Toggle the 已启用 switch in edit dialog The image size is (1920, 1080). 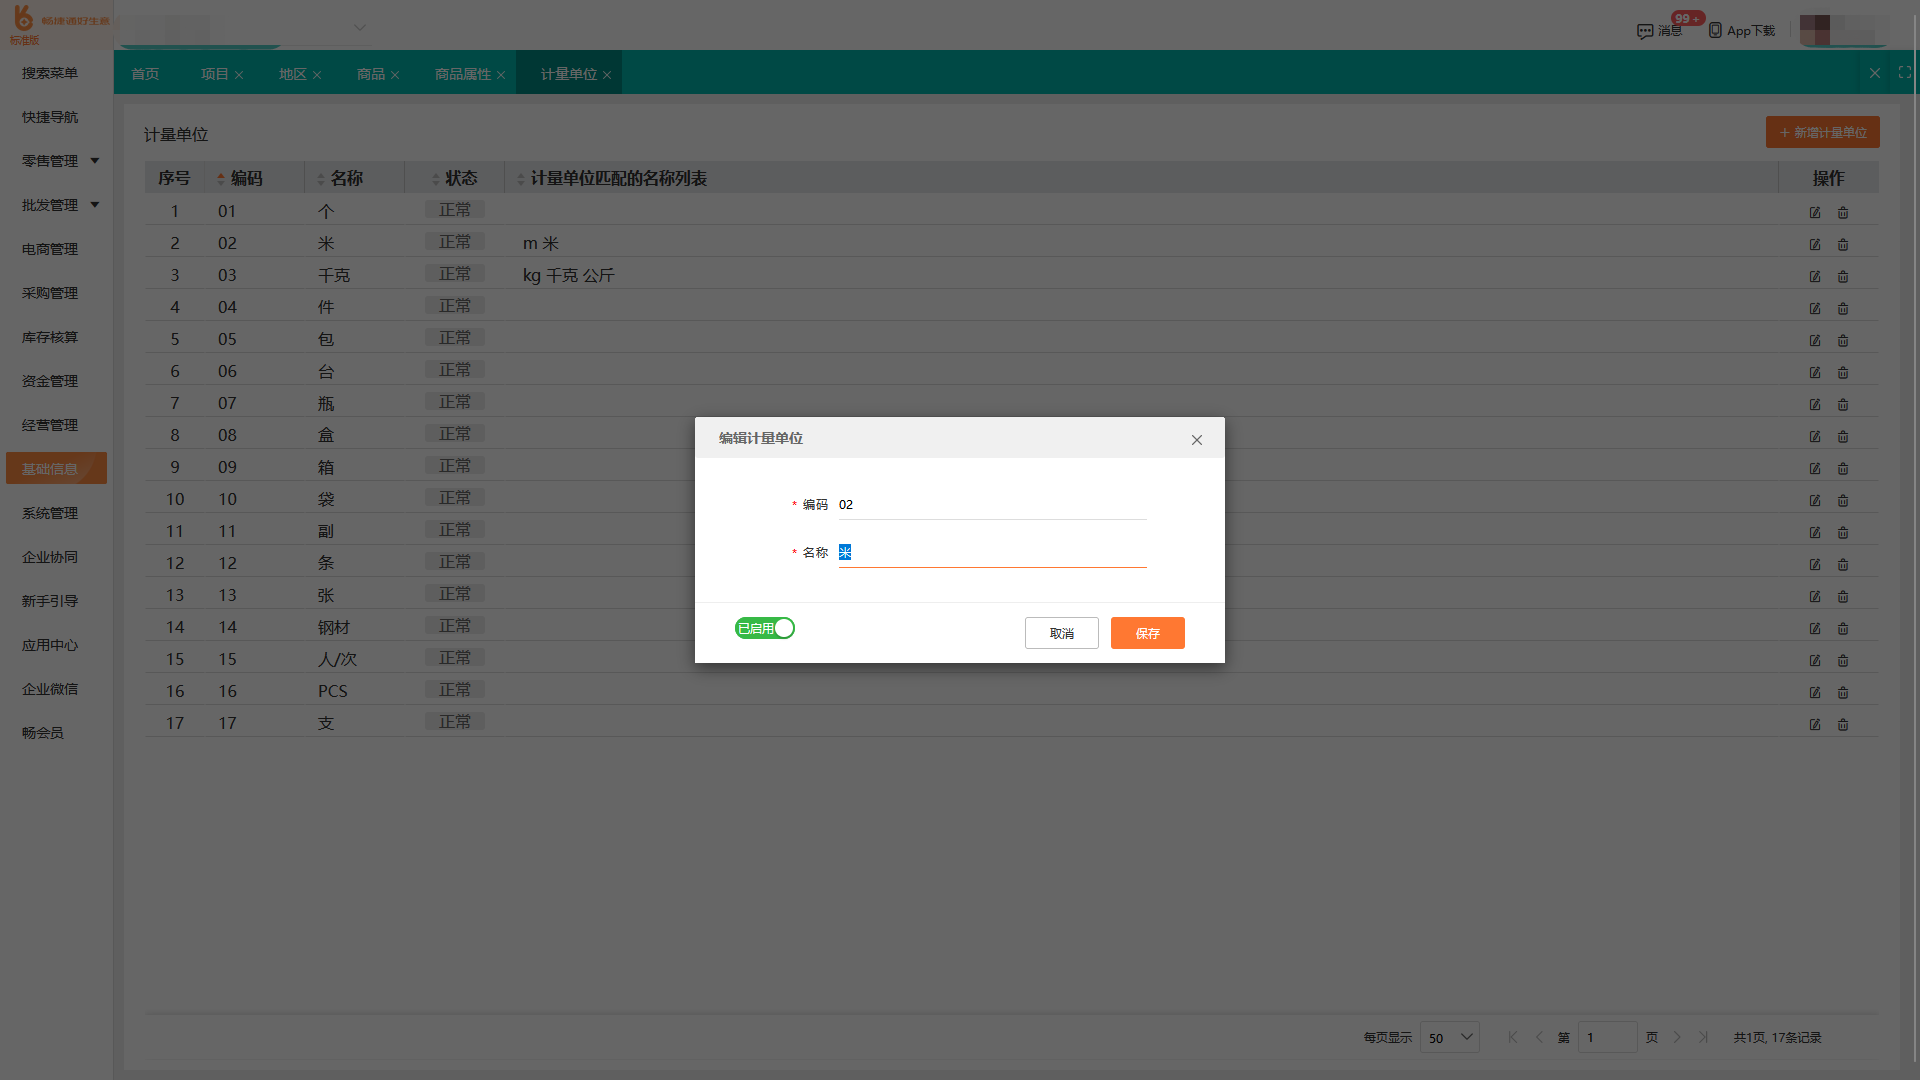pyautogui.click(x=765, y=628)
